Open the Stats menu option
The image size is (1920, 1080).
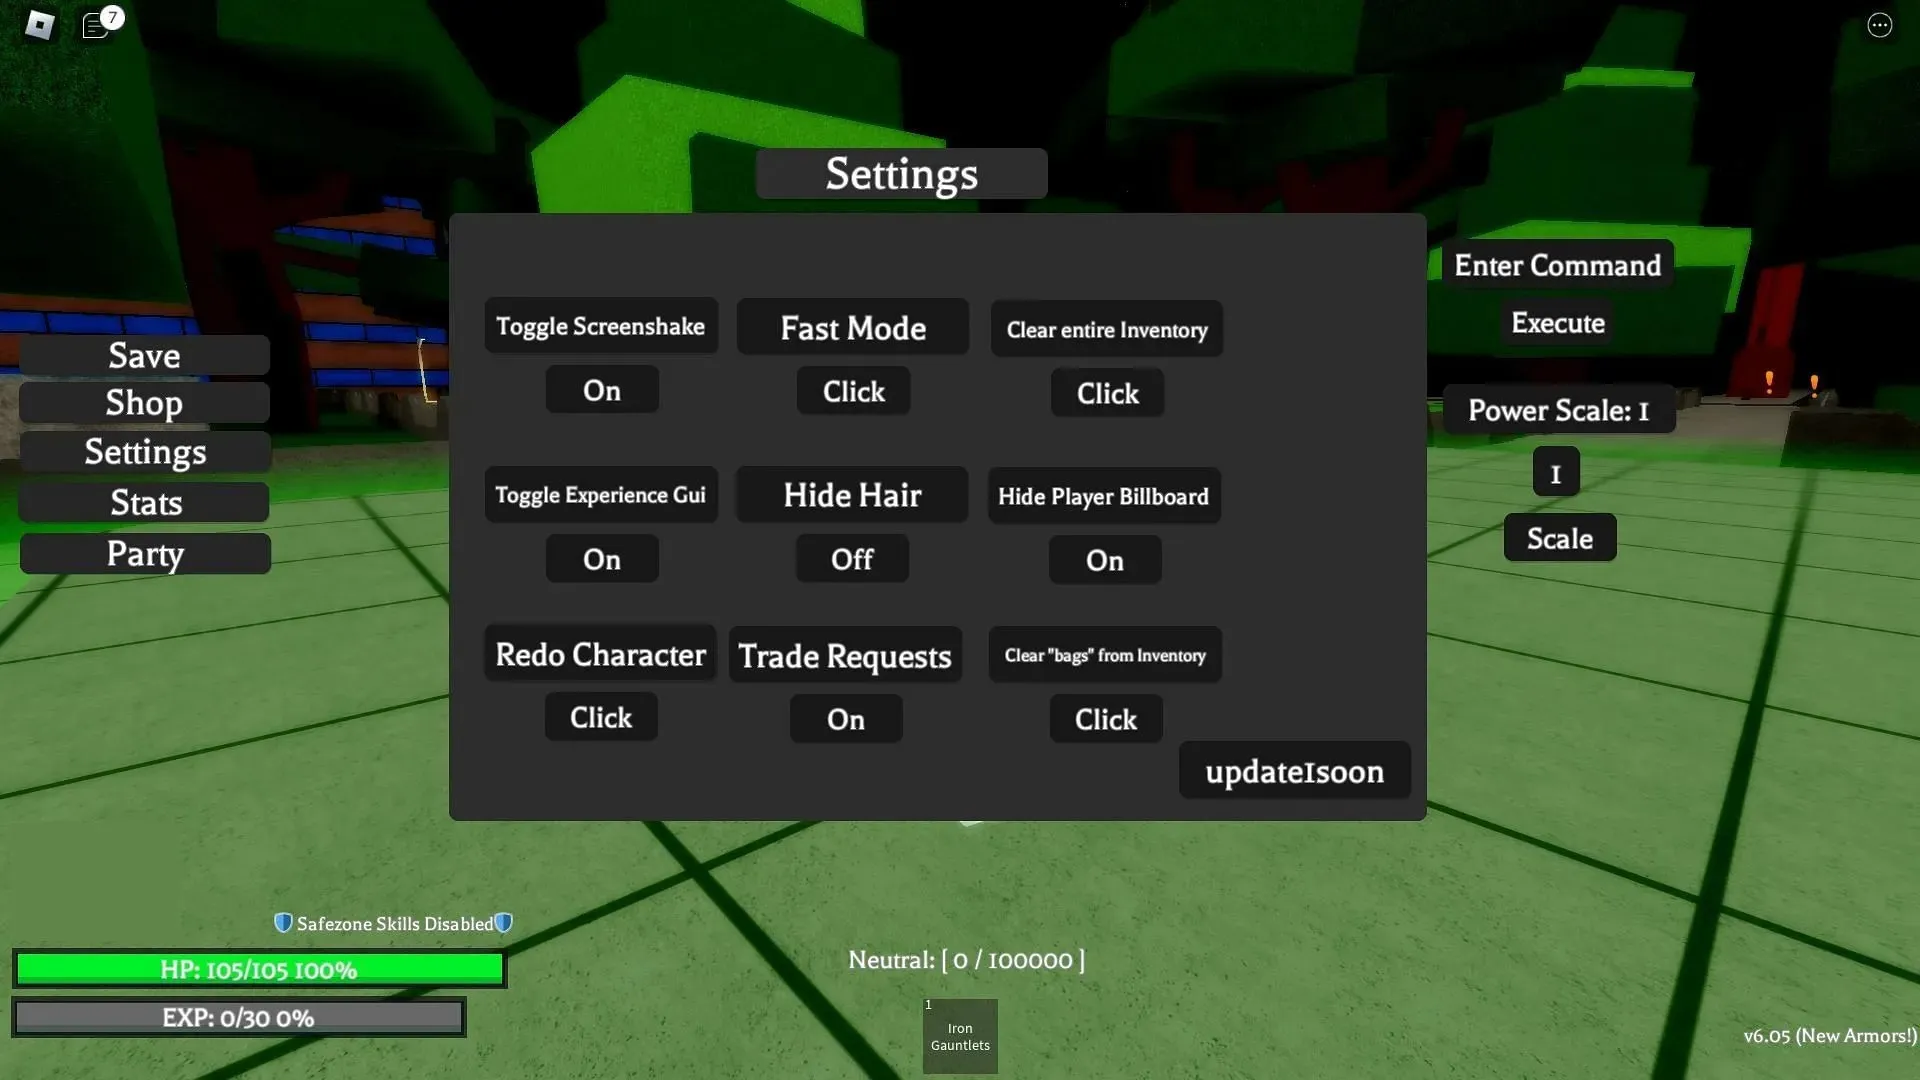pos(144,502)
